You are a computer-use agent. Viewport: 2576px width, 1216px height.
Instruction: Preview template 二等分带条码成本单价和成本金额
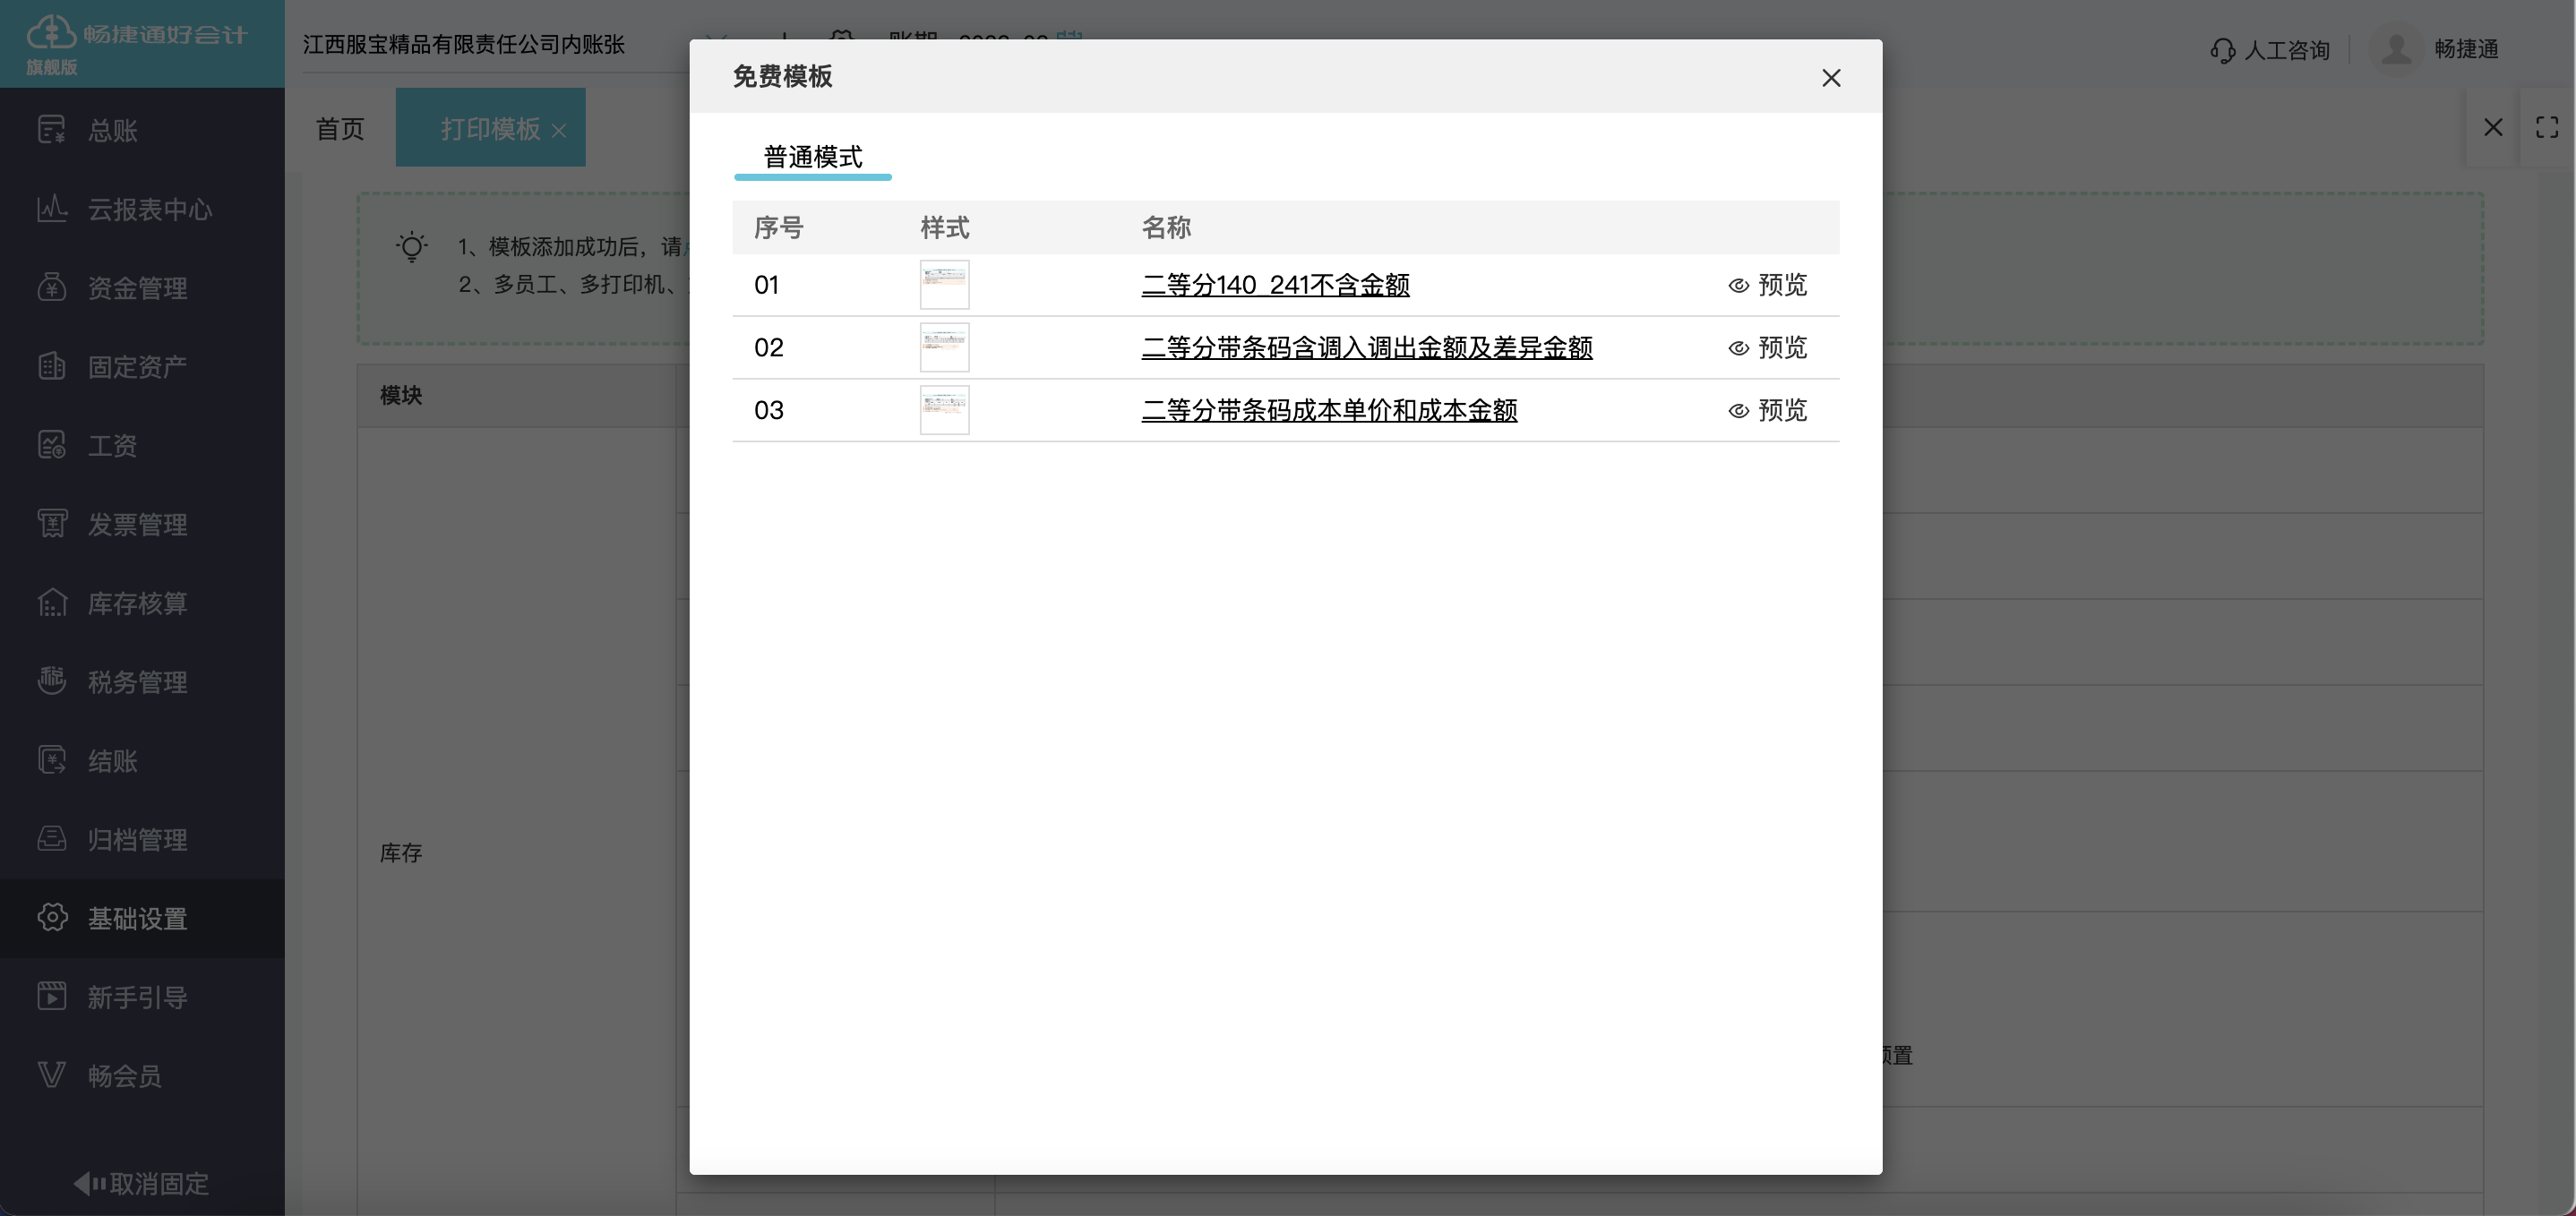pyautogui.click(x=1768, y=409)
